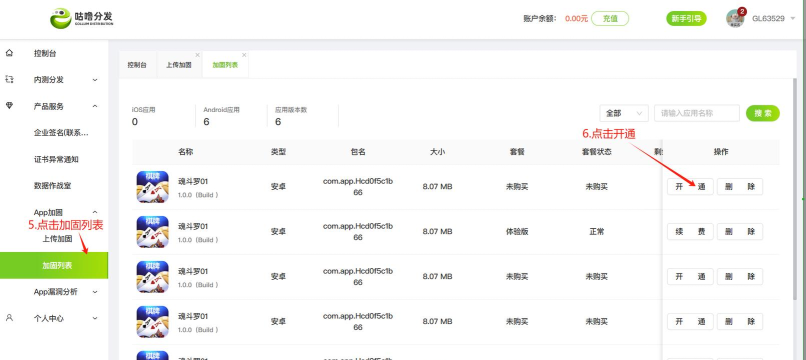The image size is (806, 360).
Task: Select the 加固列表 tab in the tab bar
Action: click(225, 65)
